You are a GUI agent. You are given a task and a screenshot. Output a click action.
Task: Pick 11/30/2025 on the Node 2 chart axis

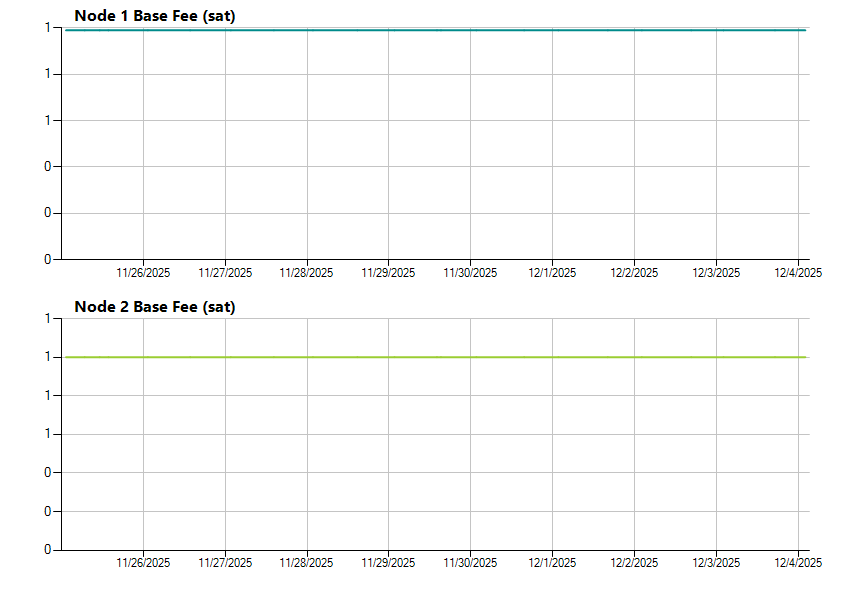(x=470, y=563)
